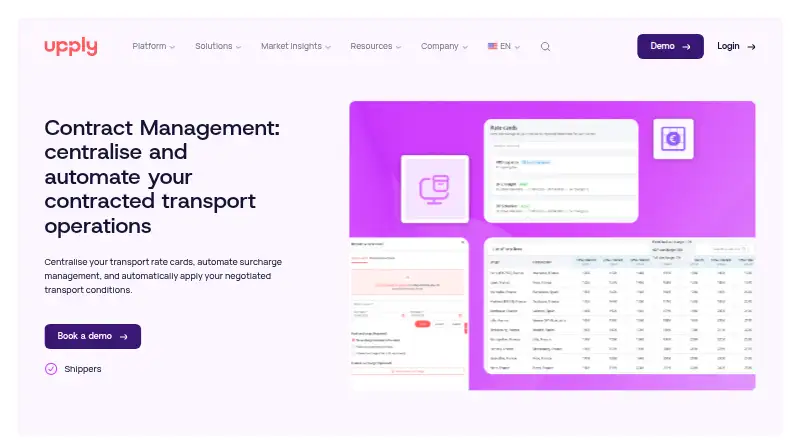
Task: Expand the Platform menu chevron
Action: [172, 47]
